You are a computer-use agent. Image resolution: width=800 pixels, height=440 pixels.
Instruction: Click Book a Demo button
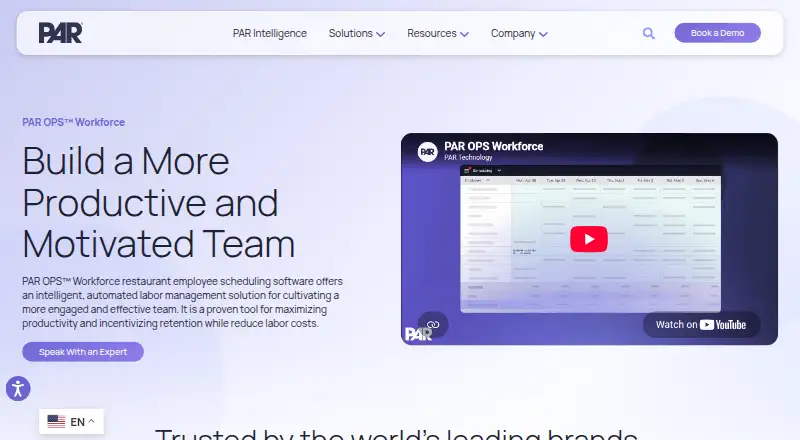coord(717,33)
